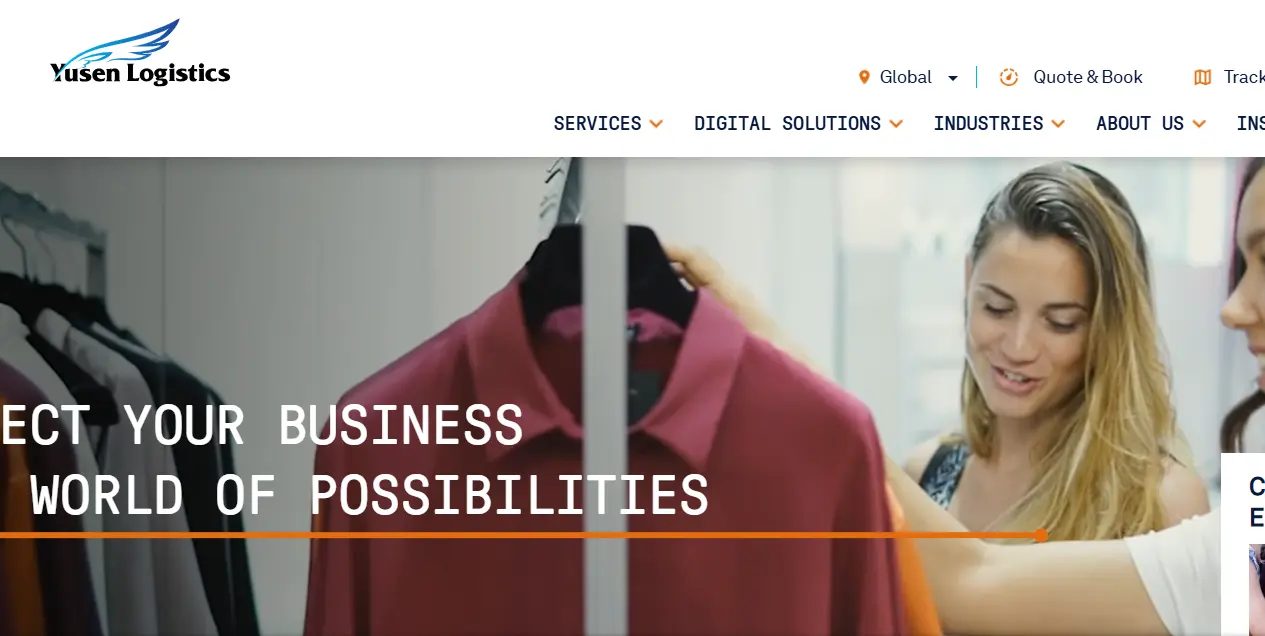
Task: Expand the Industries menu chevron
Action: point(1058,124)
